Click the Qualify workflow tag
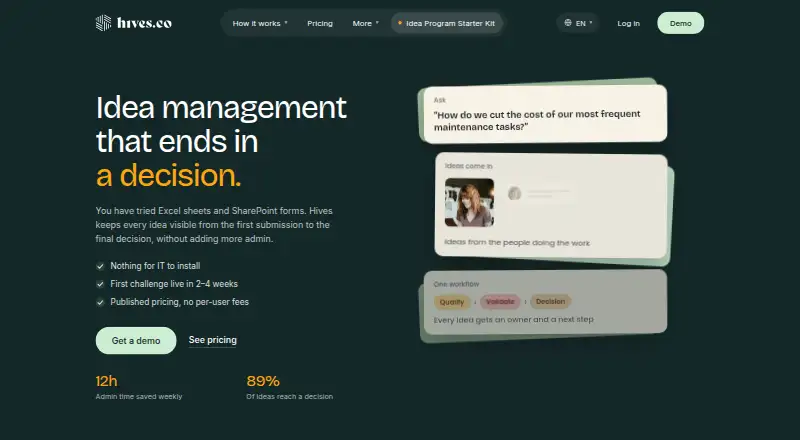800x440 pixels. 452,302
